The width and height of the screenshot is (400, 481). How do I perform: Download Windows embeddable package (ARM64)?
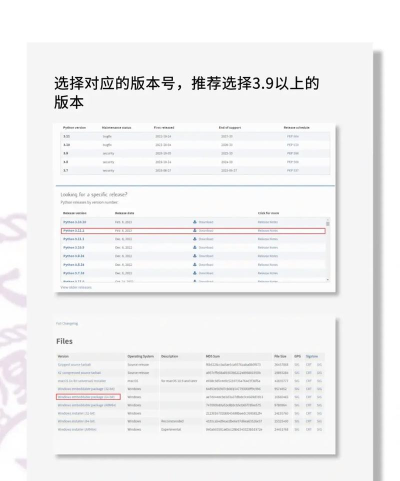tap(87, 405)
